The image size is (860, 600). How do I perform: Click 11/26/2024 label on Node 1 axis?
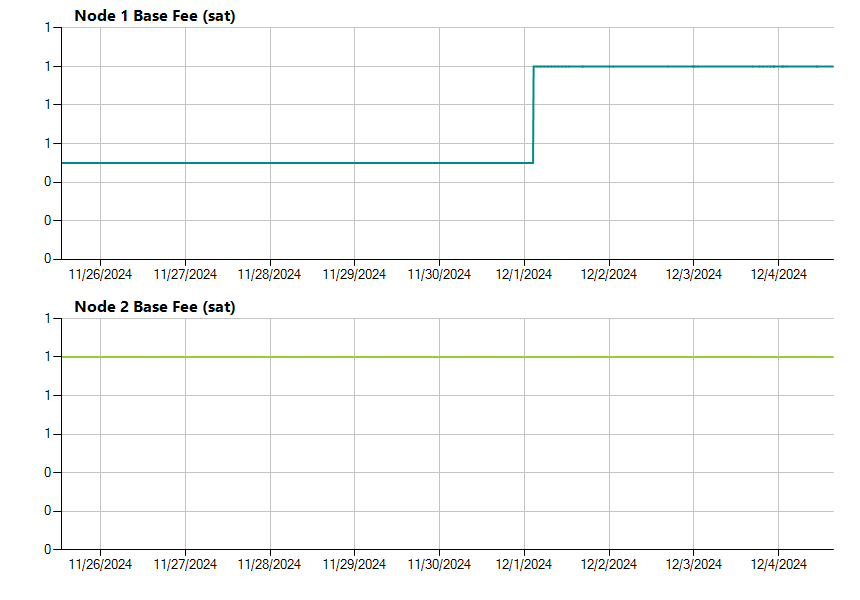(x=100, y=274)
